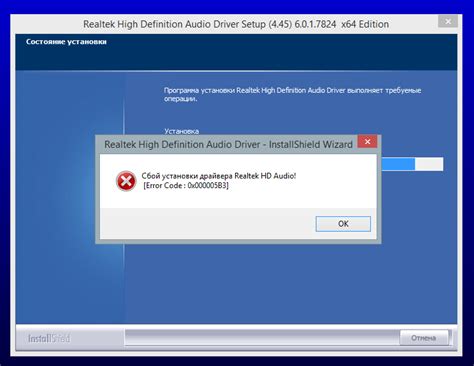Click the 'Установка' label above progress bar

point(181,131)
